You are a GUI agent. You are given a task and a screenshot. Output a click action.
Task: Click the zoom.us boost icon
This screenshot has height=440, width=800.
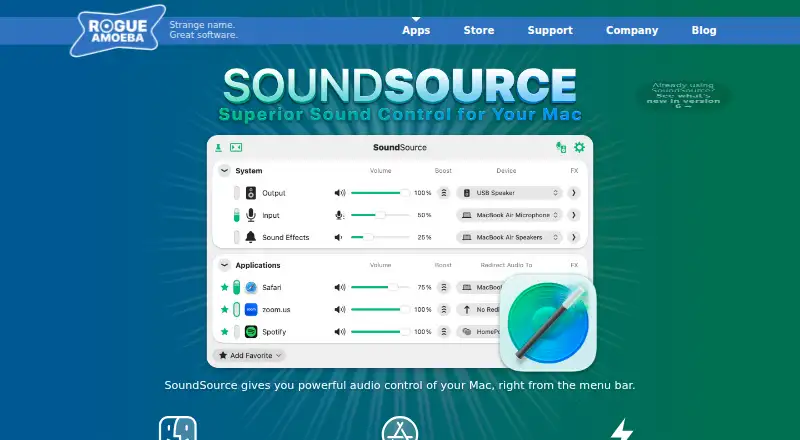[444, 309]
